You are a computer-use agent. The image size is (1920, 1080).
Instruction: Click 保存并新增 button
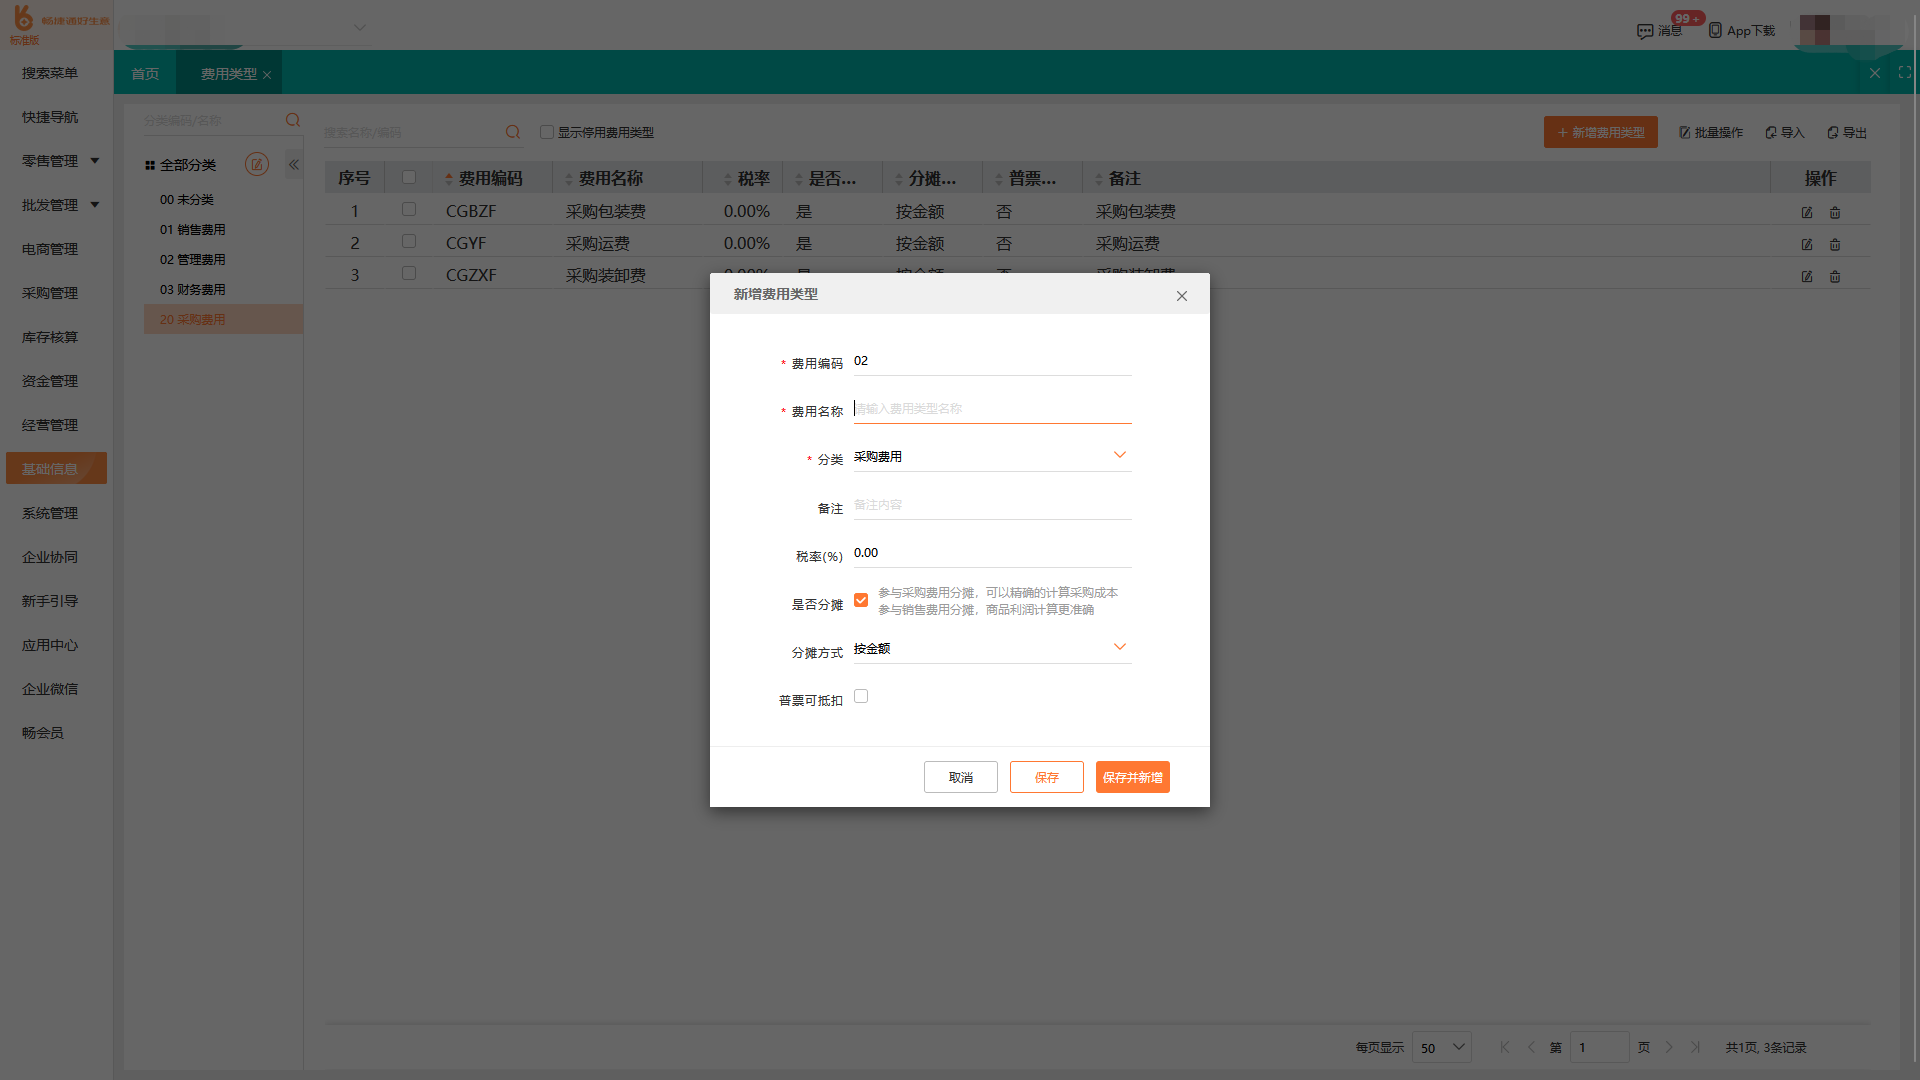[1130, 777]
